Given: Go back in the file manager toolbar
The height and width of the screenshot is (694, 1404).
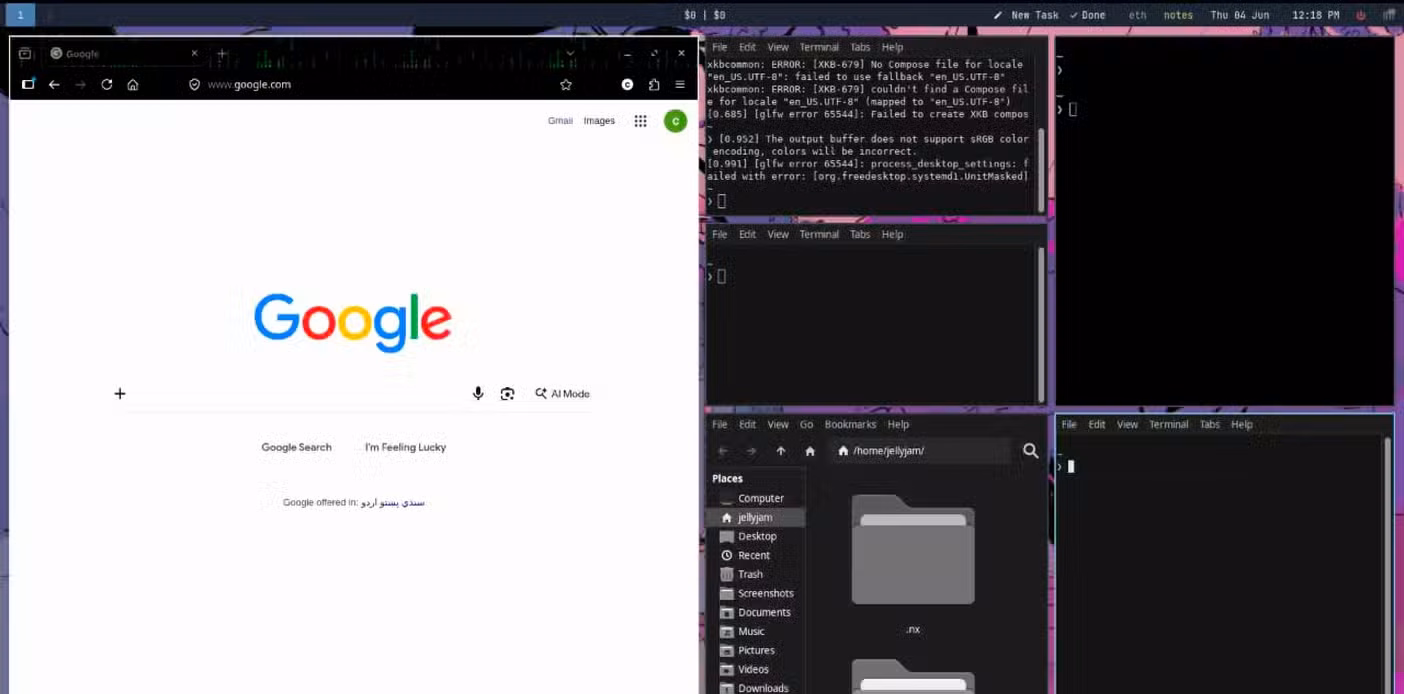Looking at the screenshot, I should 723,451.
